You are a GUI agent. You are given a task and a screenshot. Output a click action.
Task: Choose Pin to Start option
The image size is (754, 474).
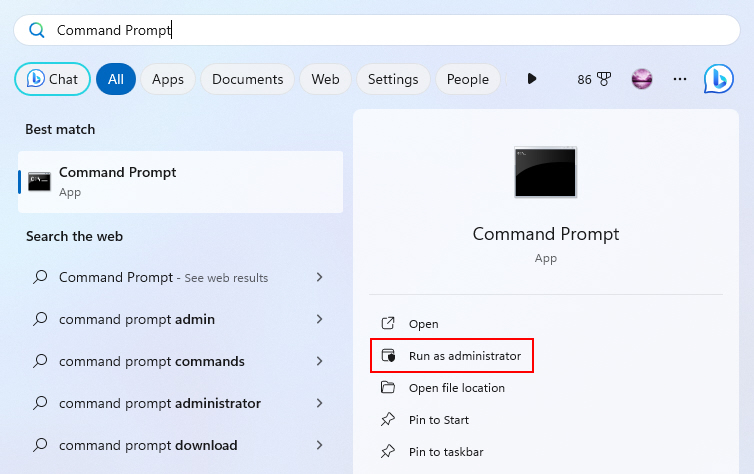439,420
